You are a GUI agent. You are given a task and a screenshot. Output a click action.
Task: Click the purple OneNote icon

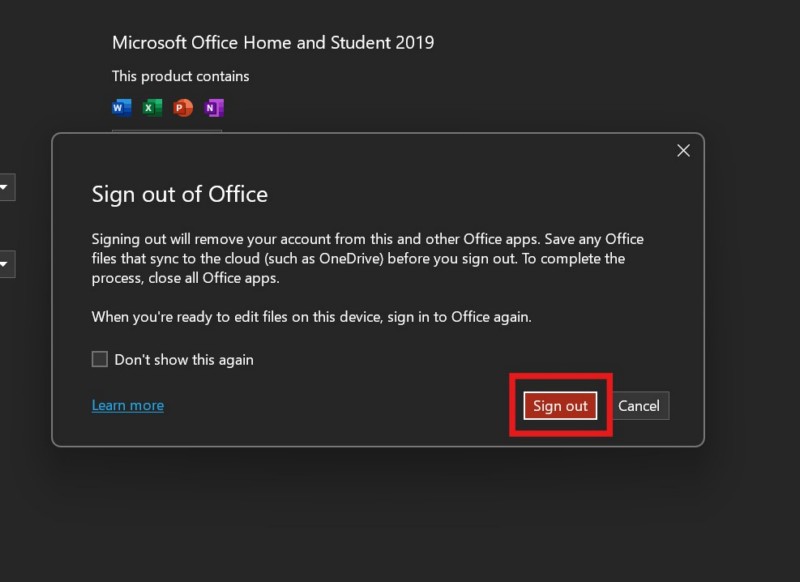click(213, 108)
